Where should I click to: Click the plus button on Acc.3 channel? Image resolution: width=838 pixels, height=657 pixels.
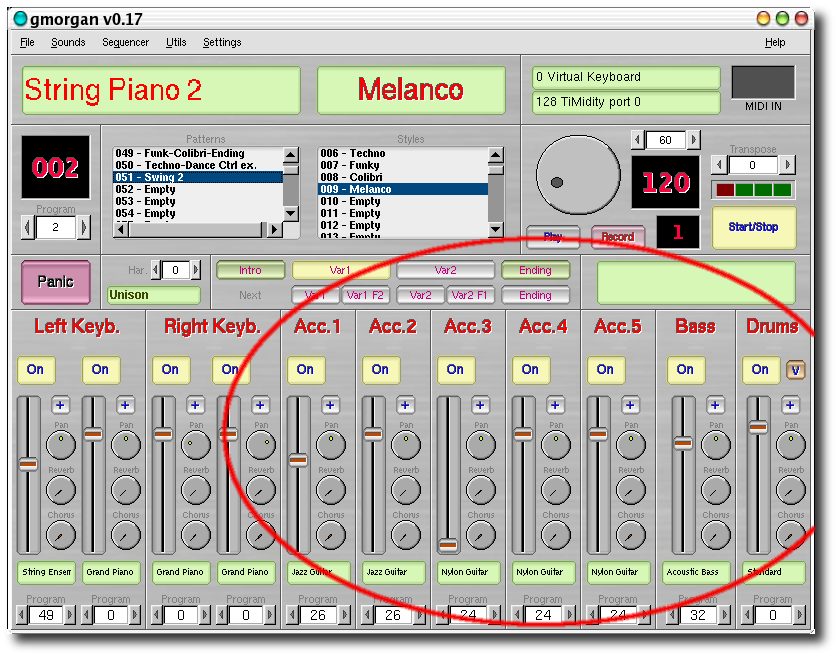coord(480,405)
